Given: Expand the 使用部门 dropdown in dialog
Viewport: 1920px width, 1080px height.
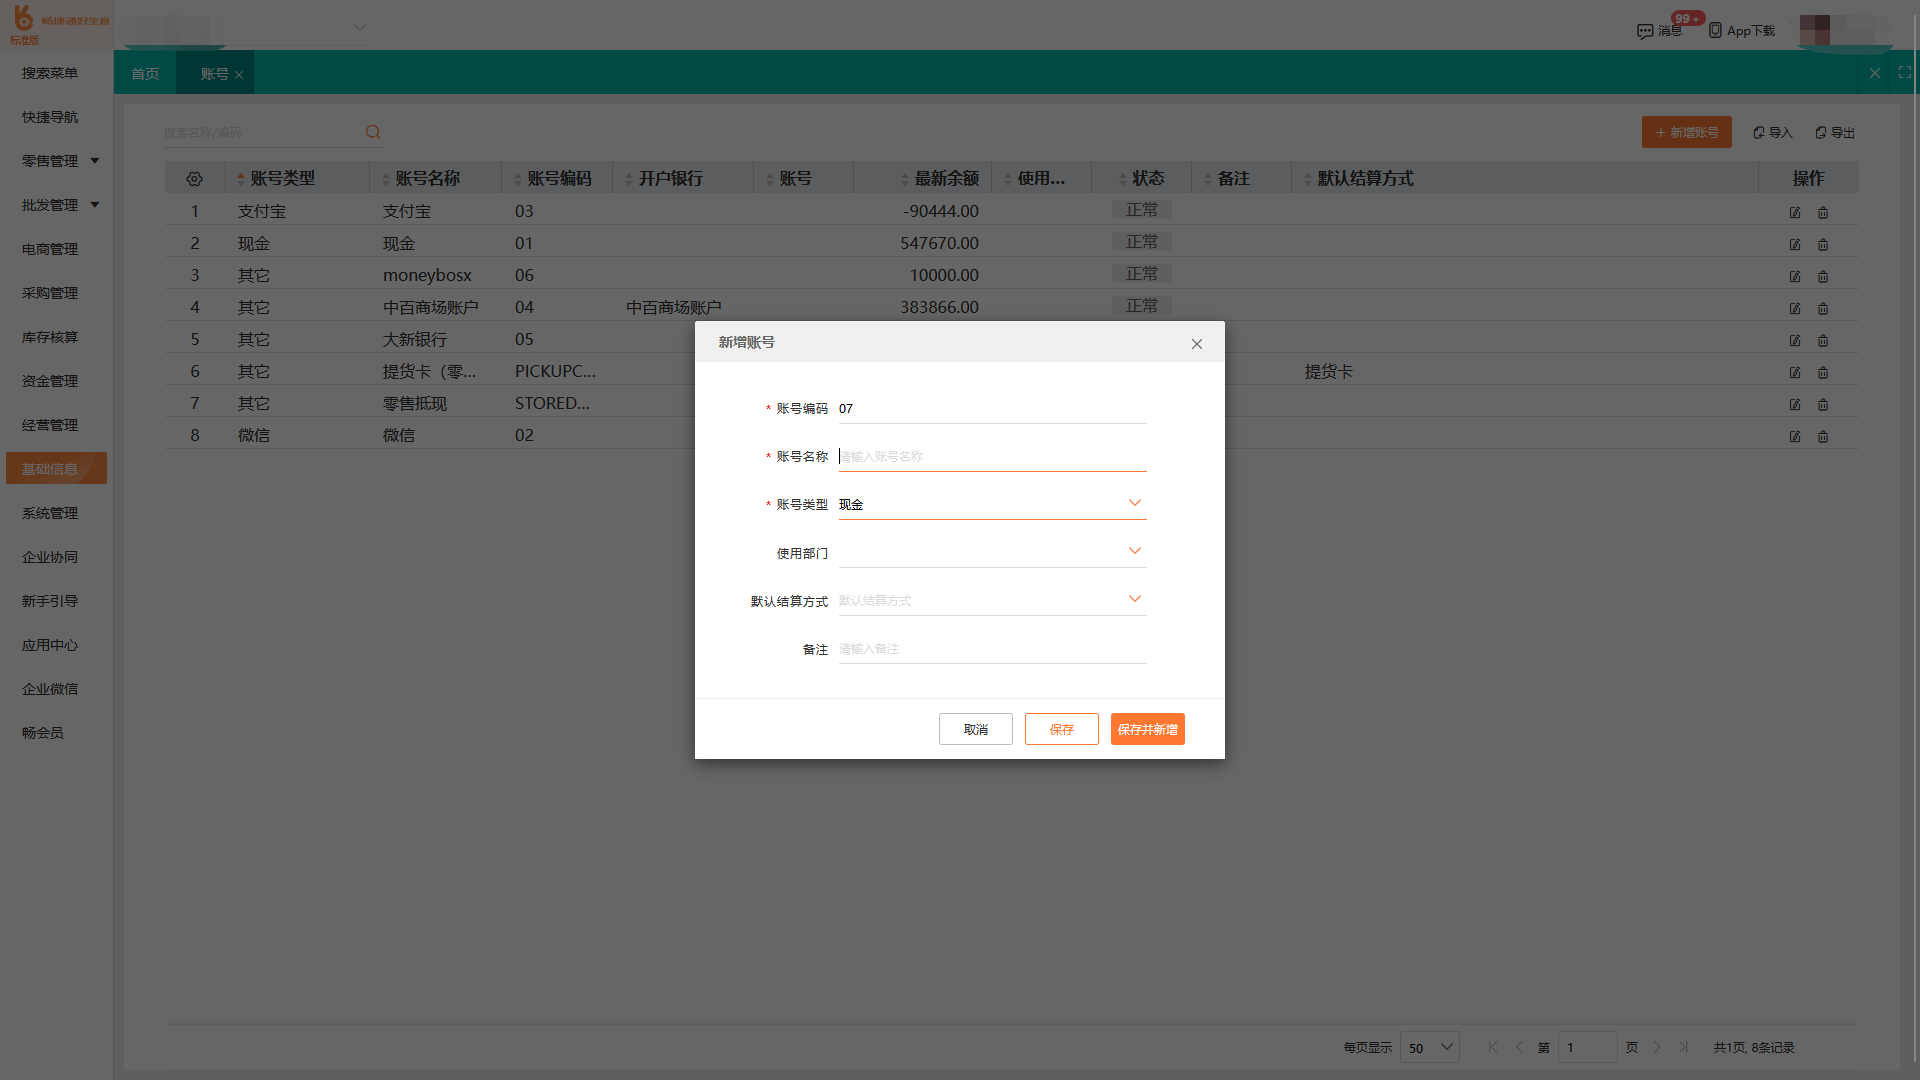Looking at the screenshot, I should tap(1134, 551).
